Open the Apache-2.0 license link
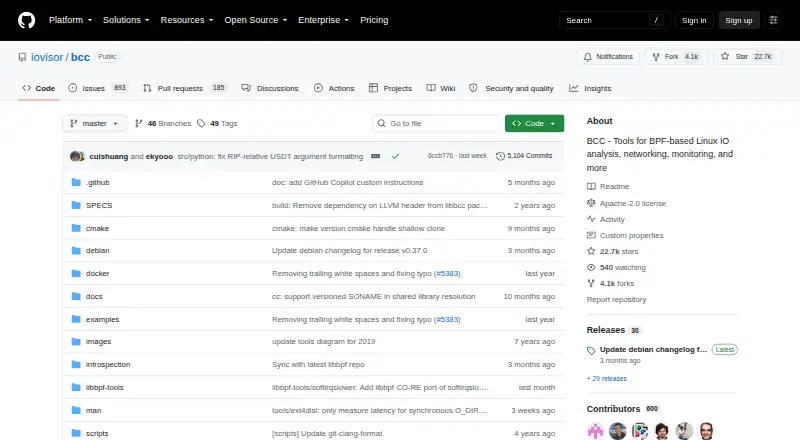This screenshot has height=440, width=800. tap(633, 203)
